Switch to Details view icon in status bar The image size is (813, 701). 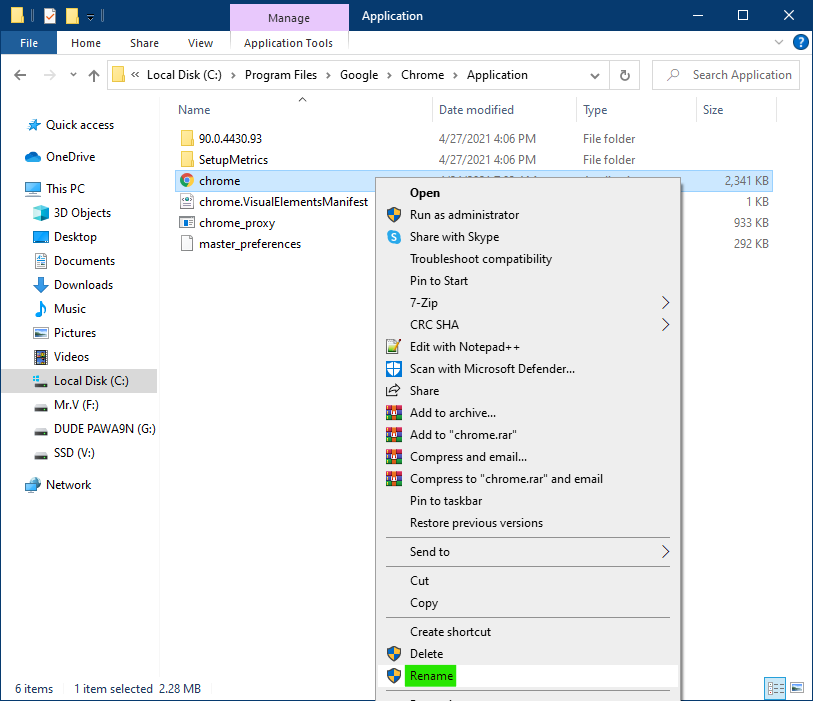(x=776, y=689)
